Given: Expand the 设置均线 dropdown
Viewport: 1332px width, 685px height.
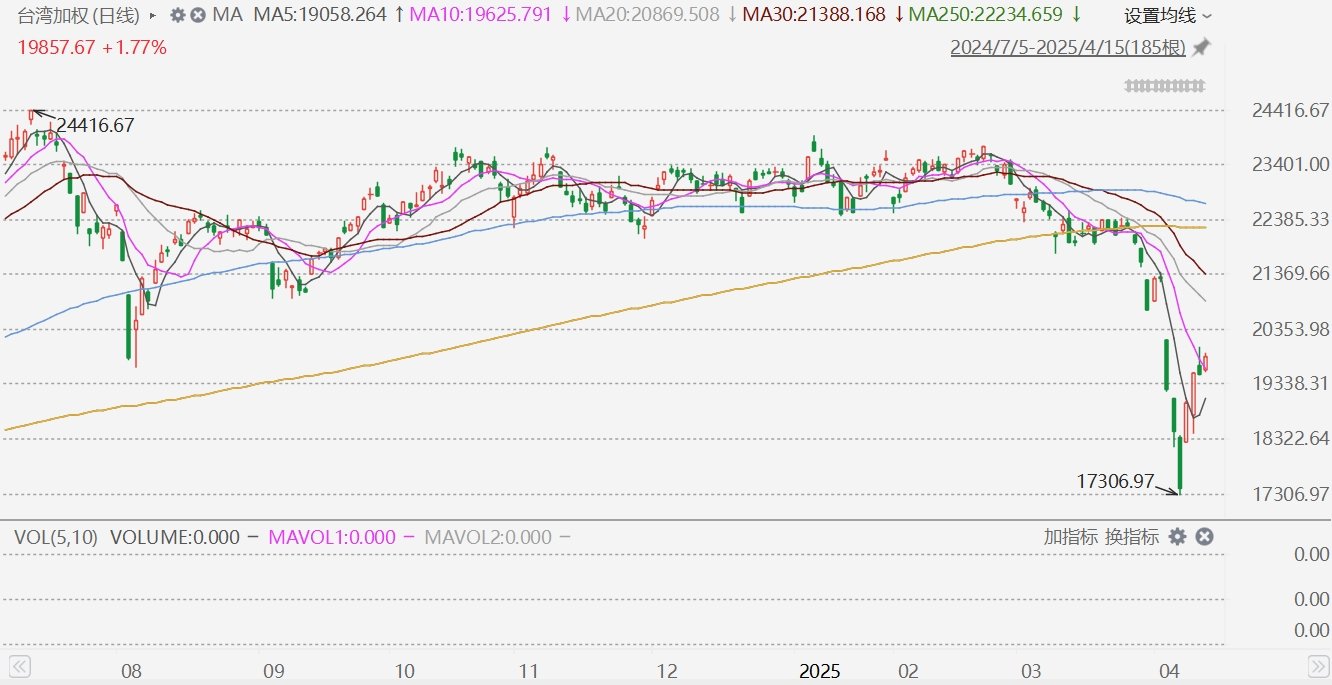Looking at the screenshot, I should [x=1167, y=16].
